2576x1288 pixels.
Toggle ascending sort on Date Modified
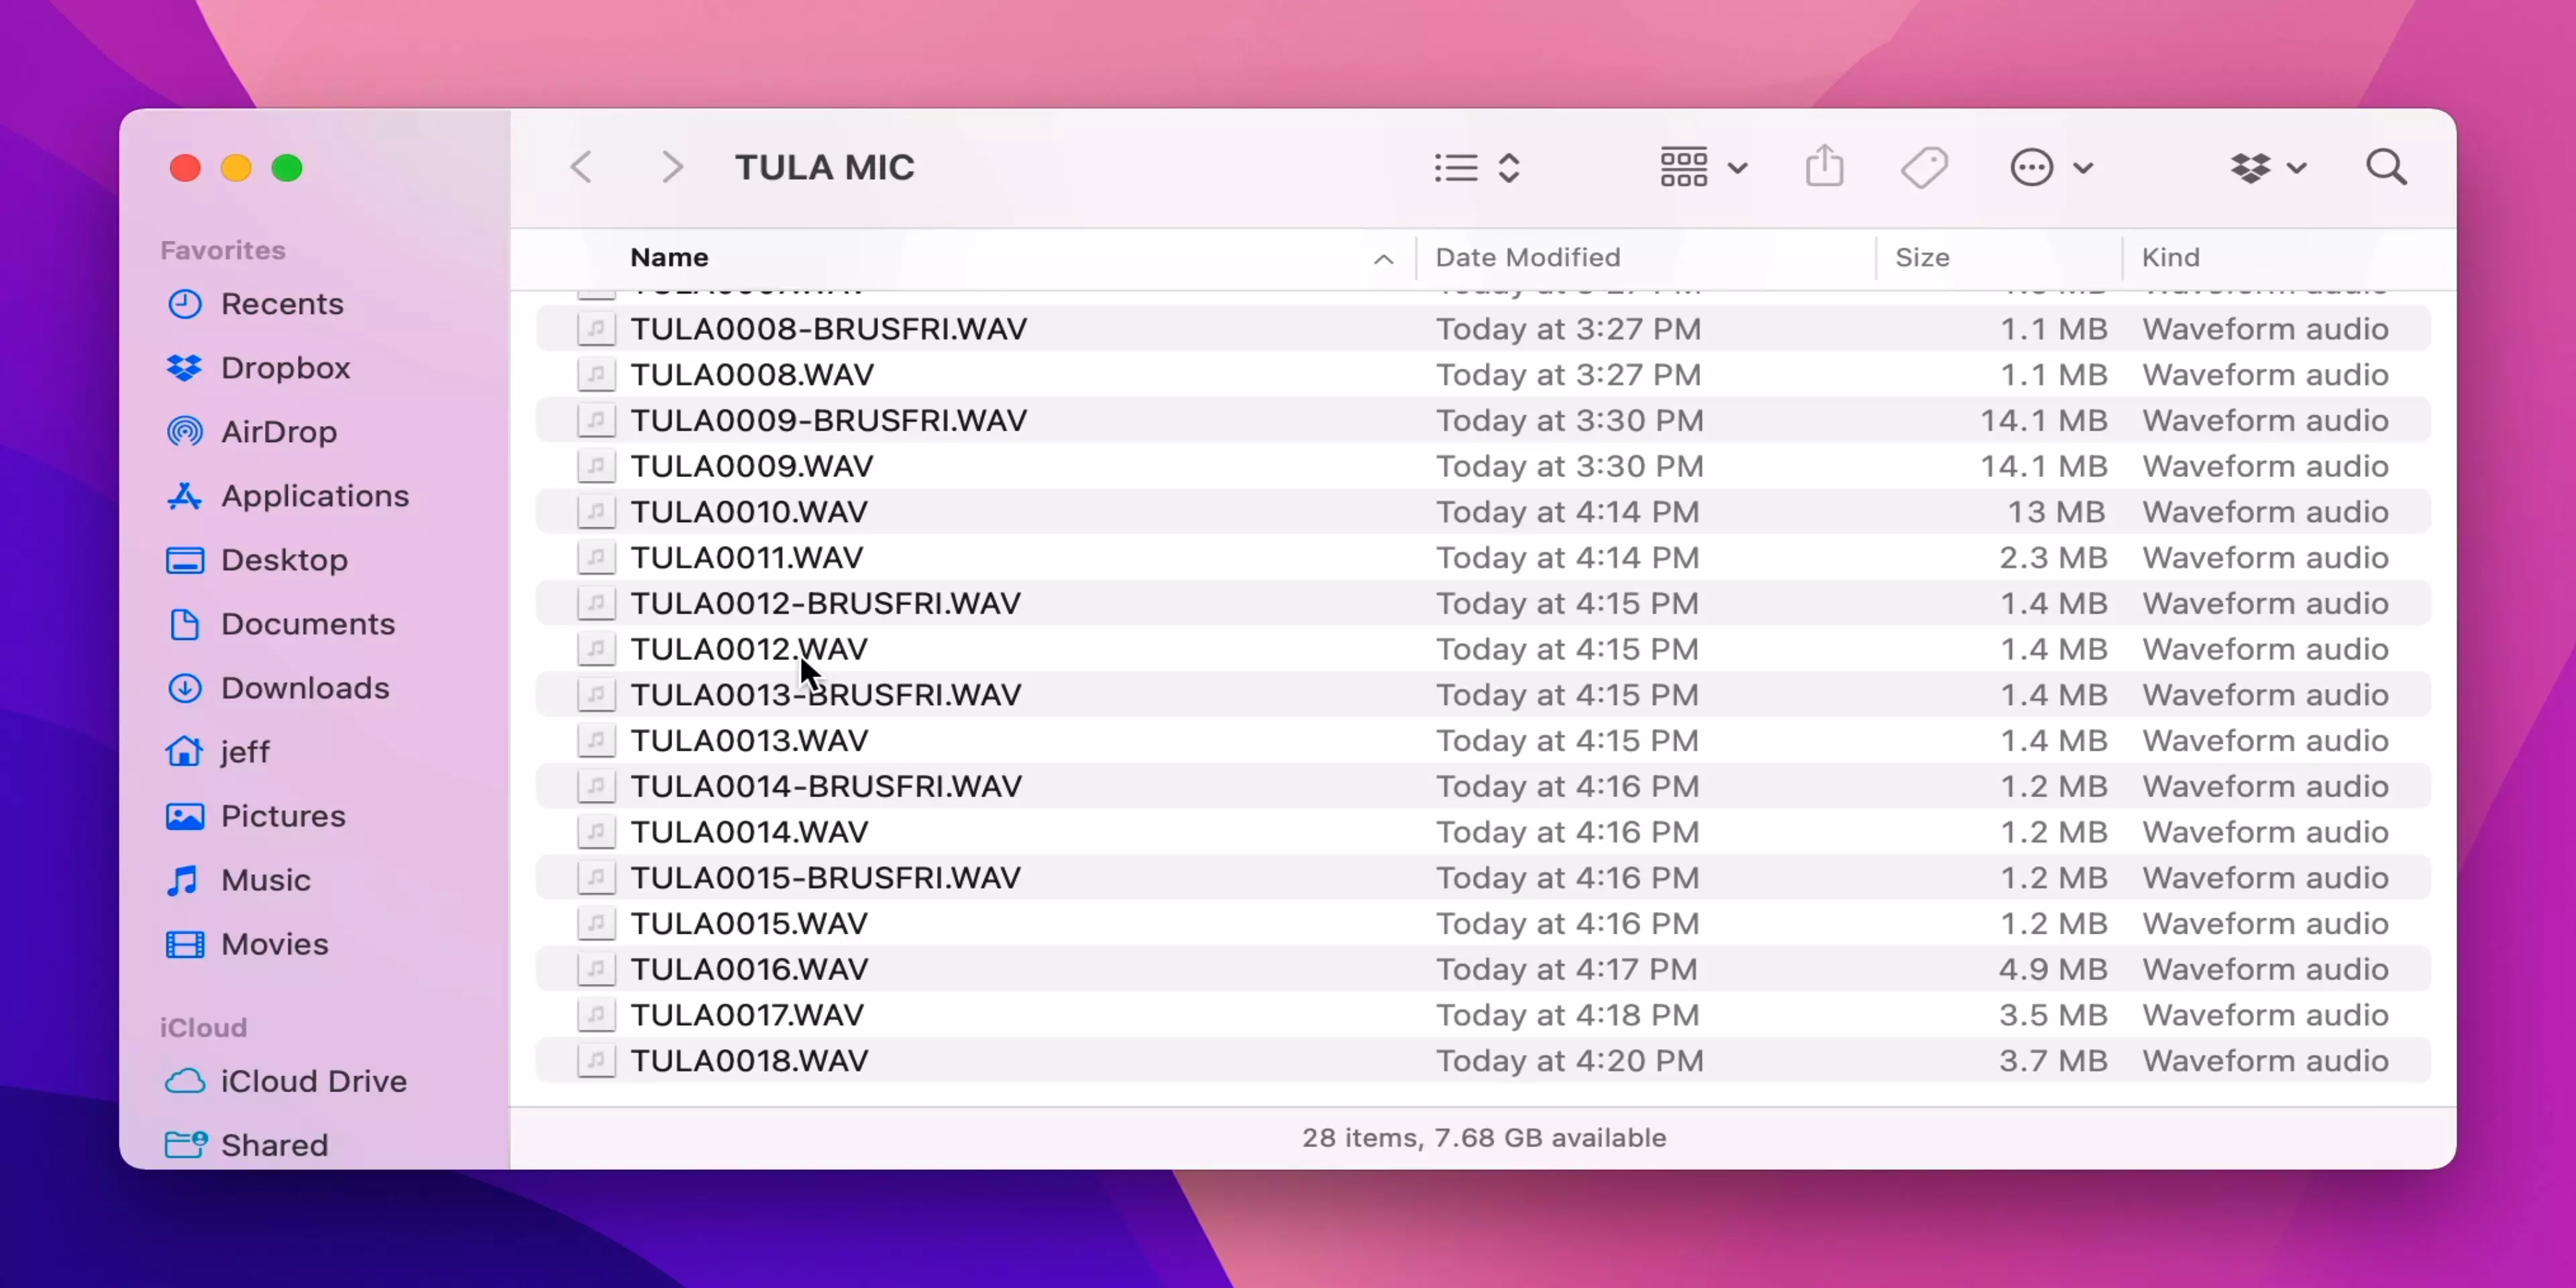(x=1526, y=256)
